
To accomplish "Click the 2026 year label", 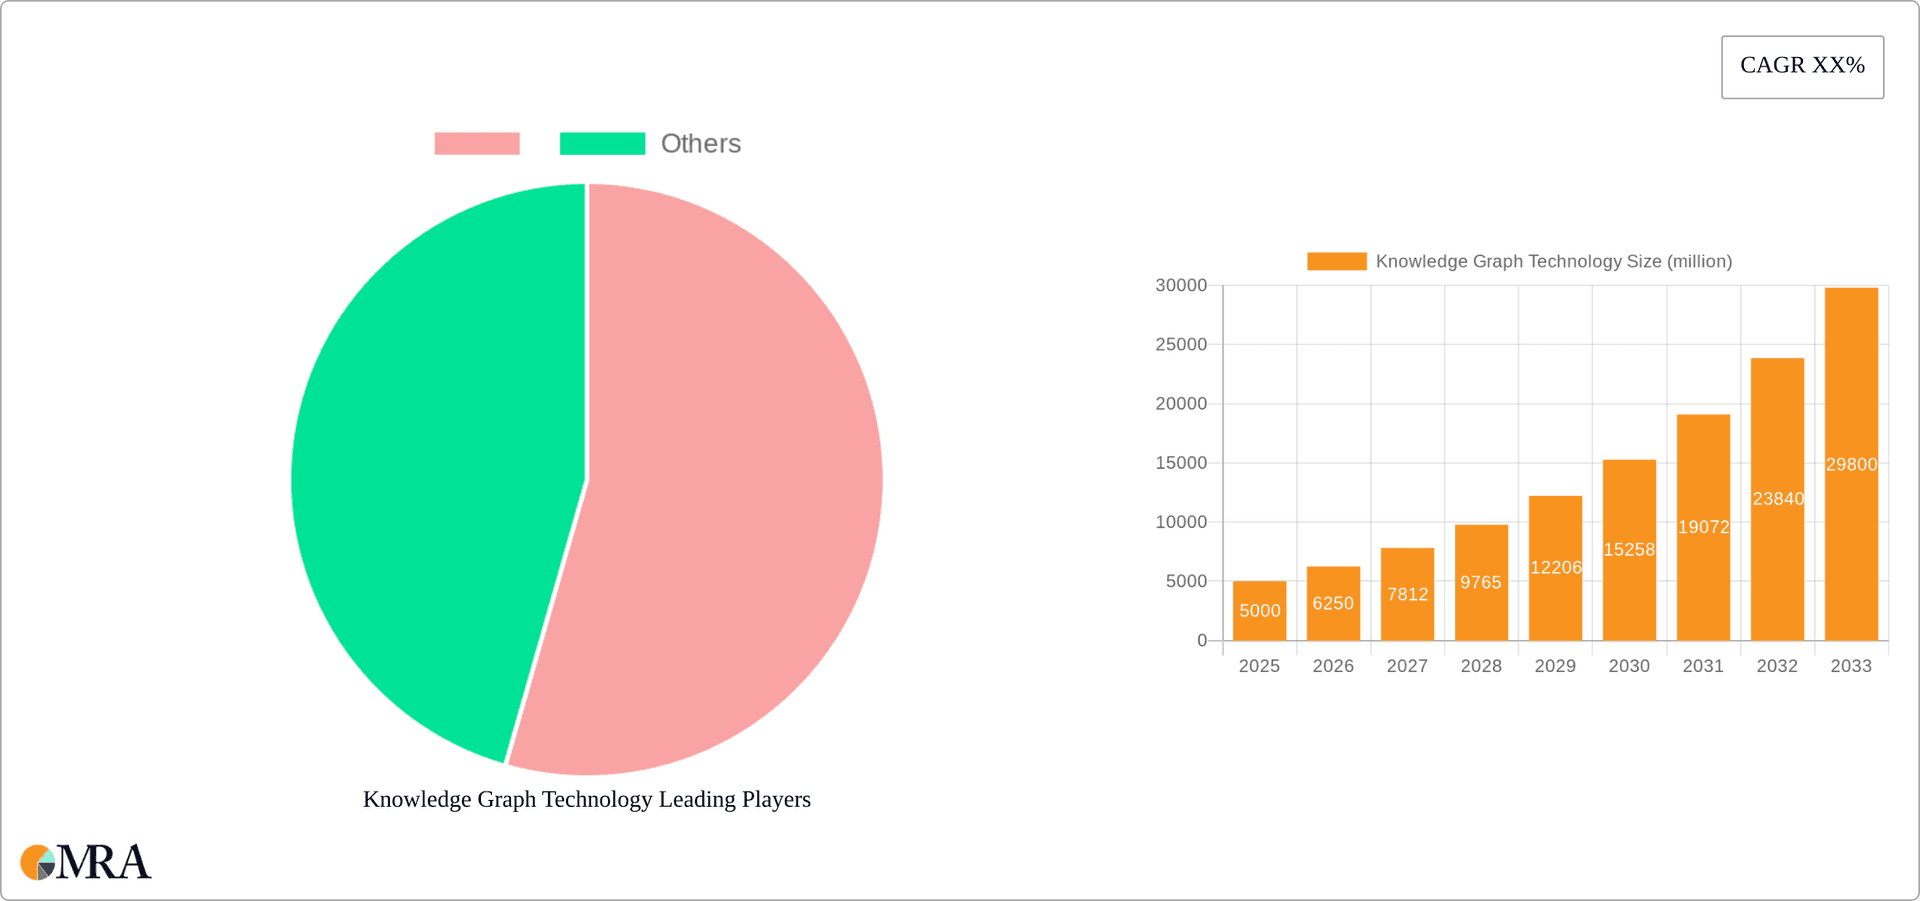I will [x=1333, y=665].
